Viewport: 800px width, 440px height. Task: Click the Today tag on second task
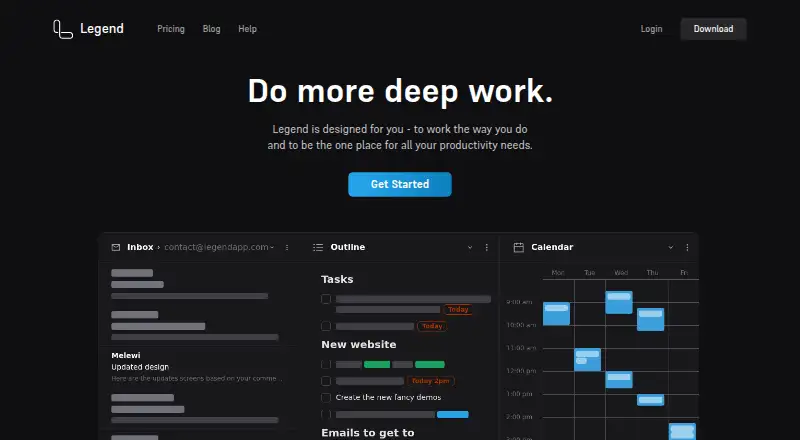click(x=432, y=326)
